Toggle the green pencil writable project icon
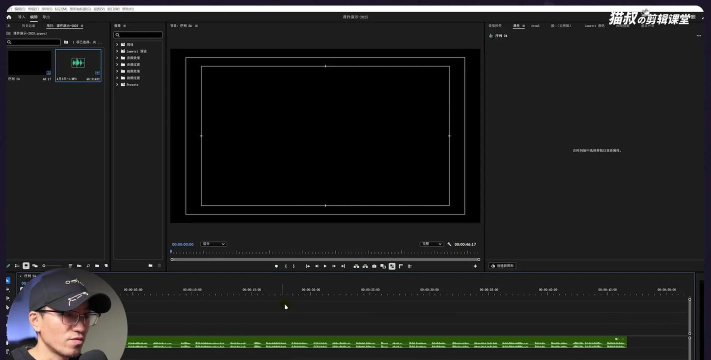 [x=8, y=266]
